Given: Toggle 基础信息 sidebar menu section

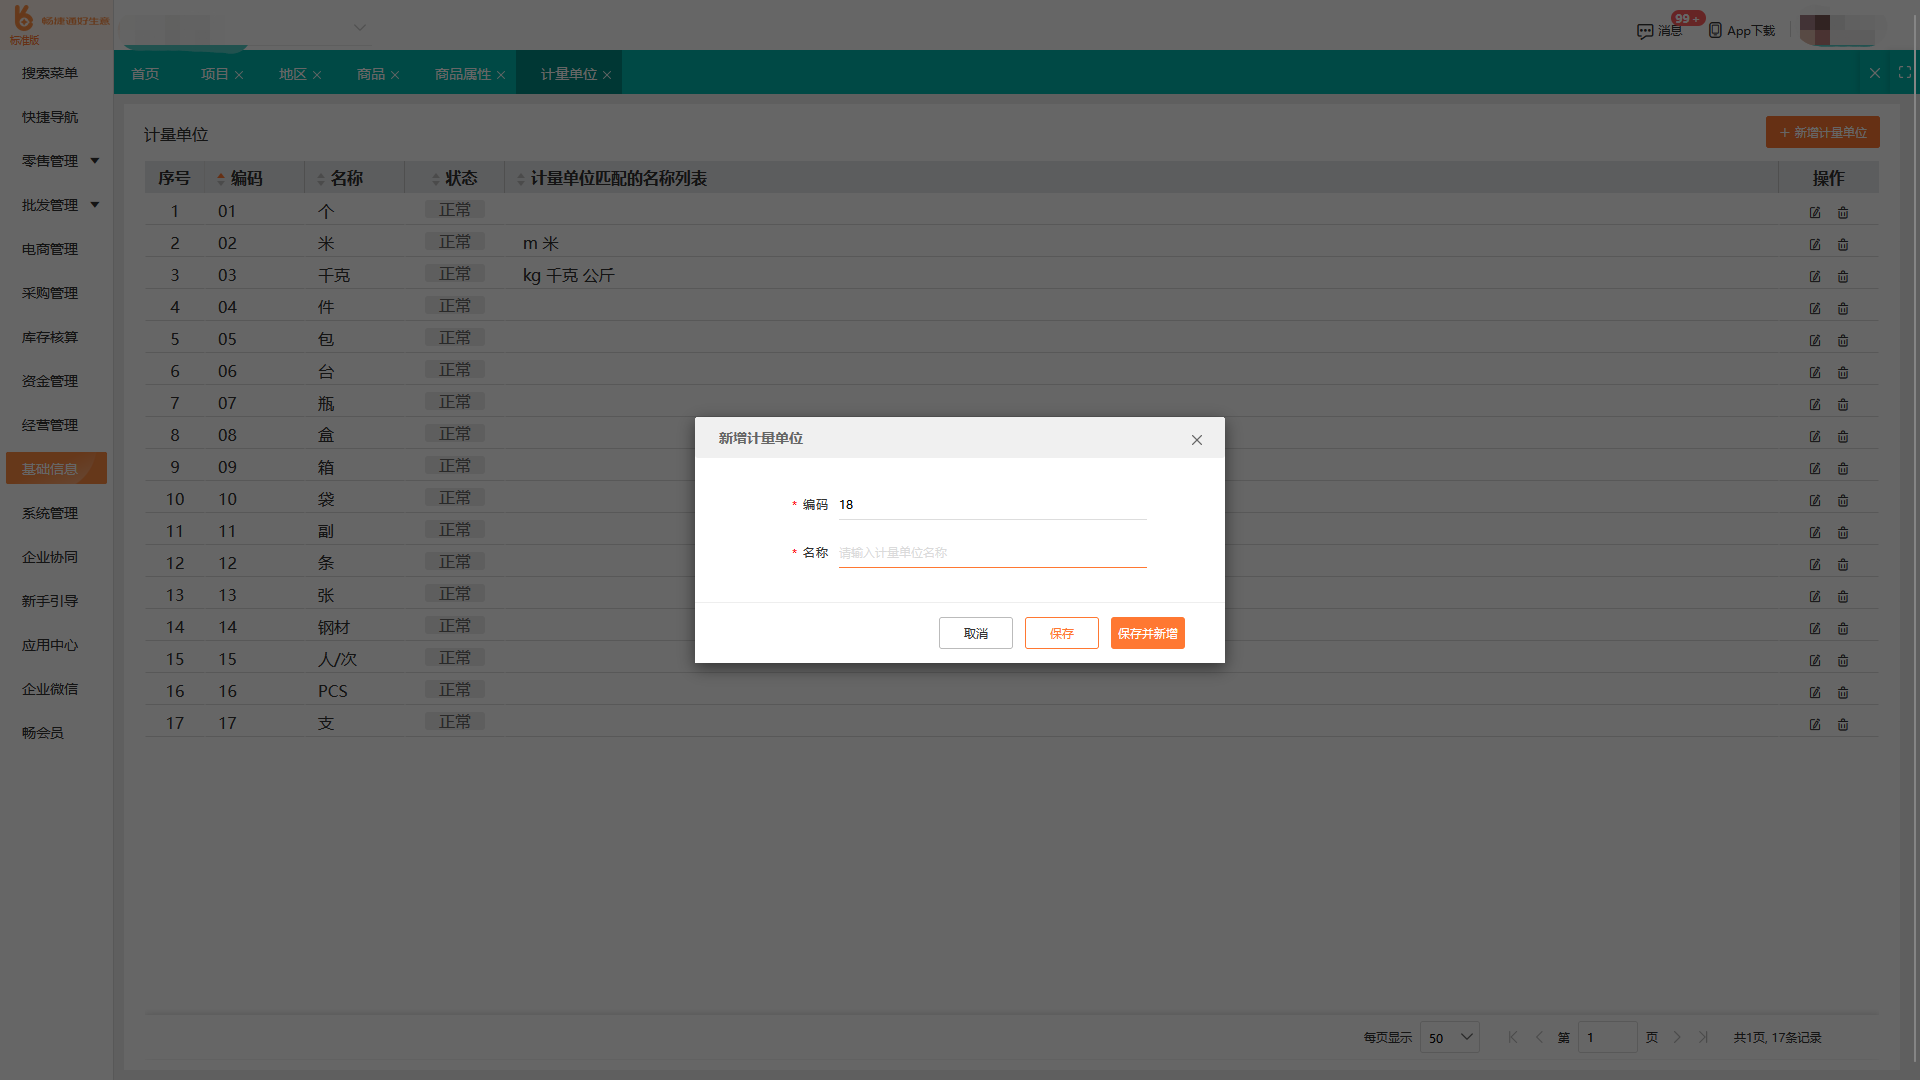Looking at the screenshot, I should (x=55, y=468).
